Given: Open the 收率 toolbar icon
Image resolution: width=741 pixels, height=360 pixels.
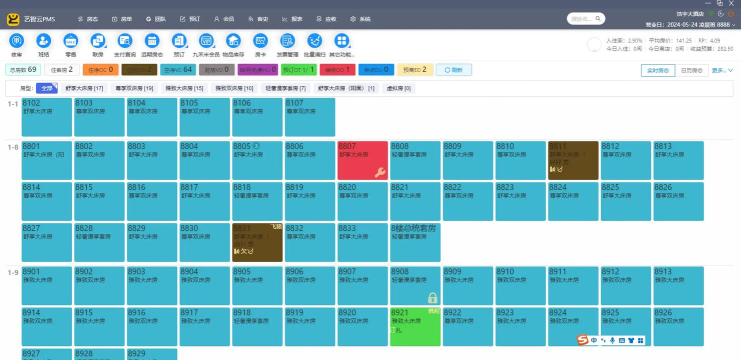Looking at the screenshot, I should click(x=17, y=41).
